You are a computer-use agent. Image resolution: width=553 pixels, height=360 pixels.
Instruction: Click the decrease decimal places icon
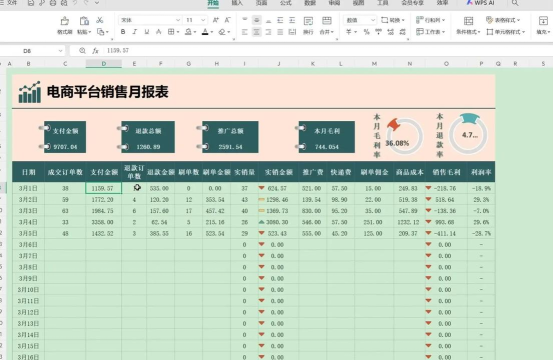coord(402,32)
